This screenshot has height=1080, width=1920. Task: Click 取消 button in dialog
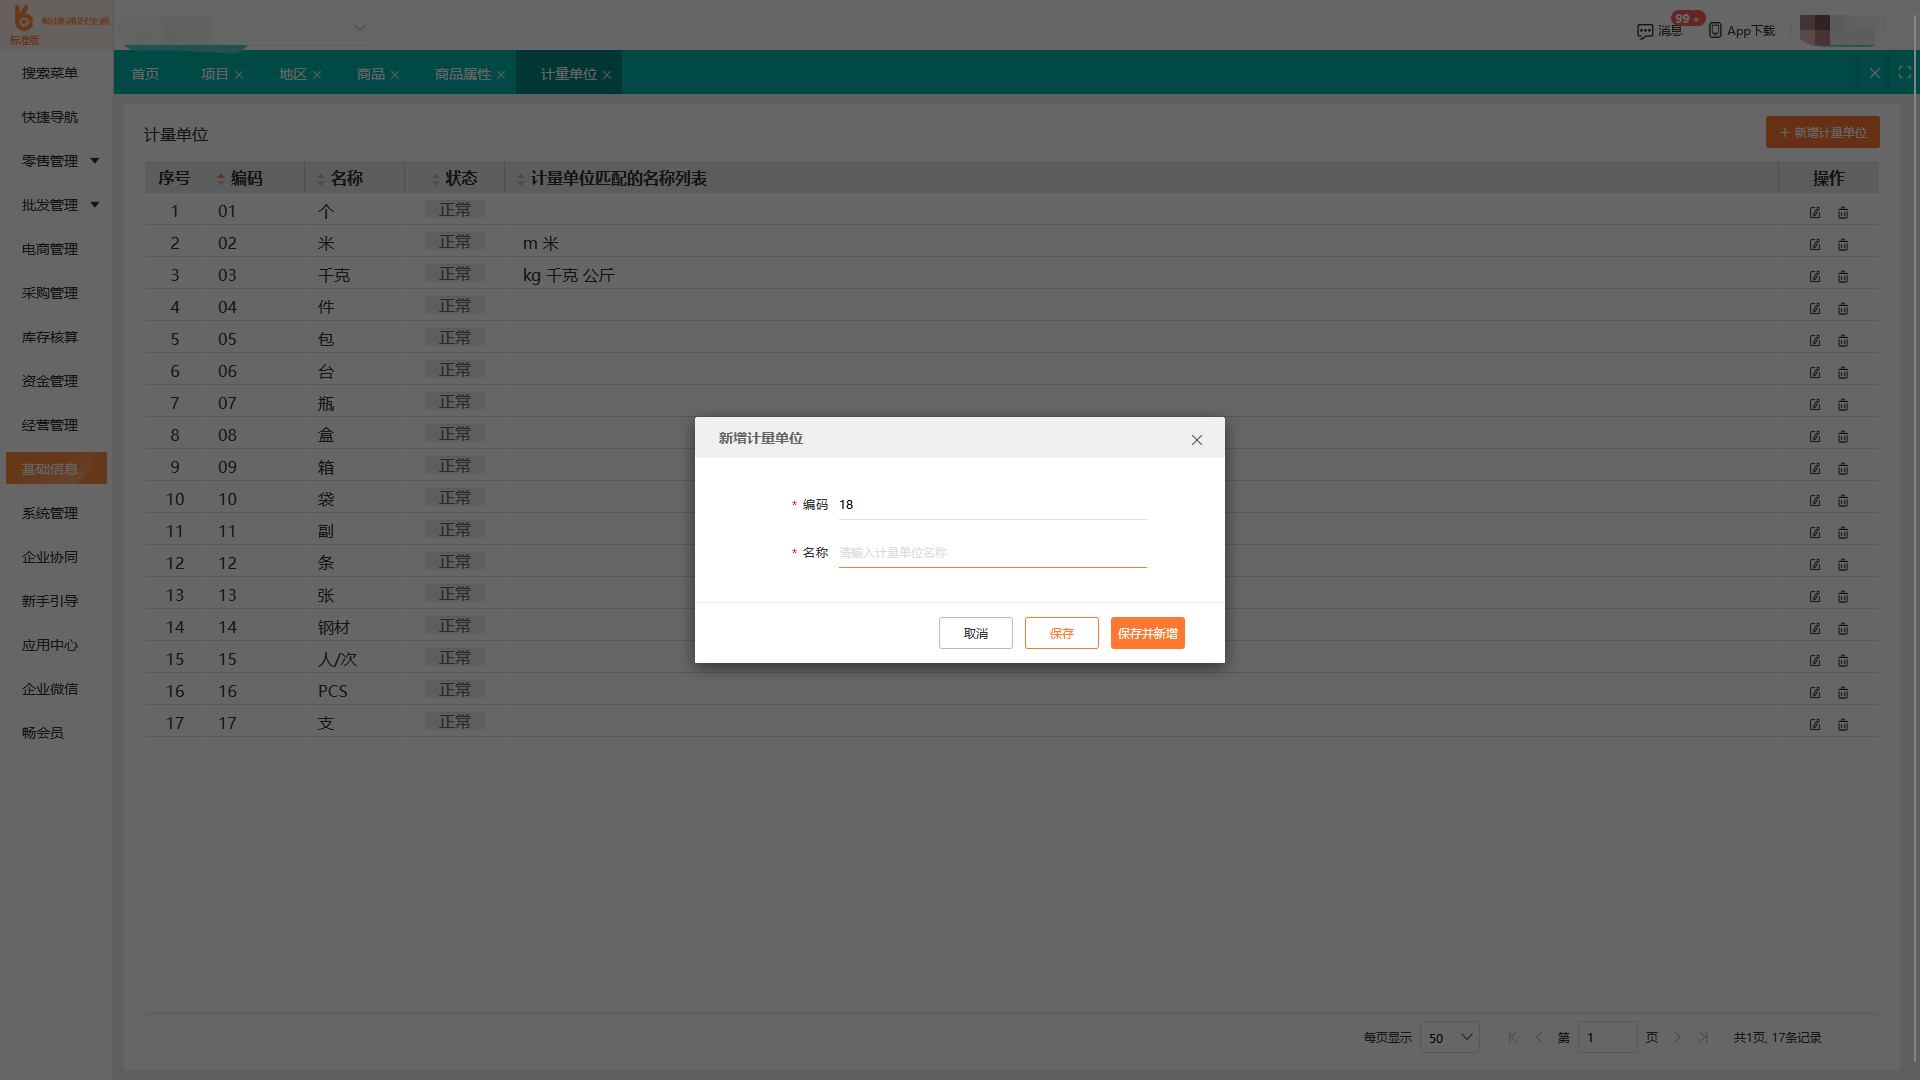(x=976, y=633)
